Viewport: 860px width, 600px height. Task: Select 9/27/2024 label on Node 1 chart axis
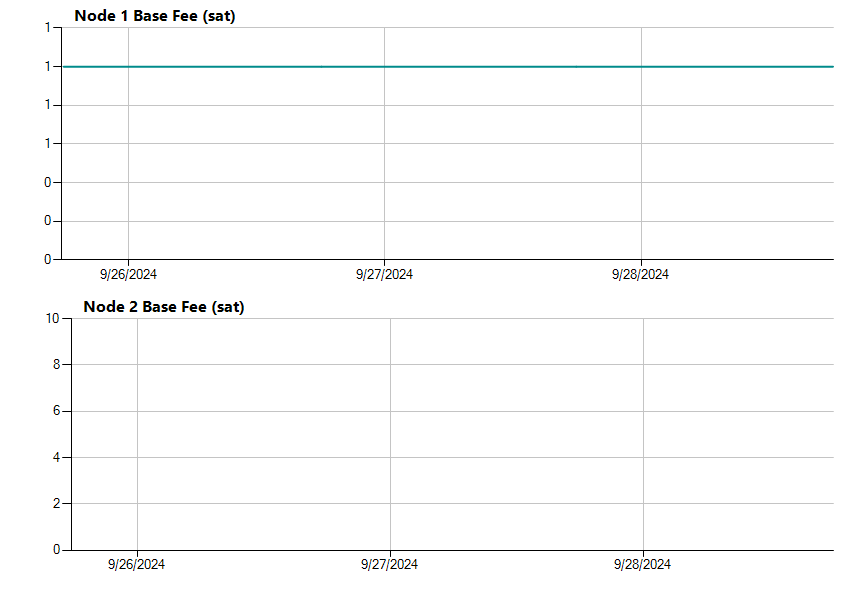pyautogui.click(x=384, y=274)
